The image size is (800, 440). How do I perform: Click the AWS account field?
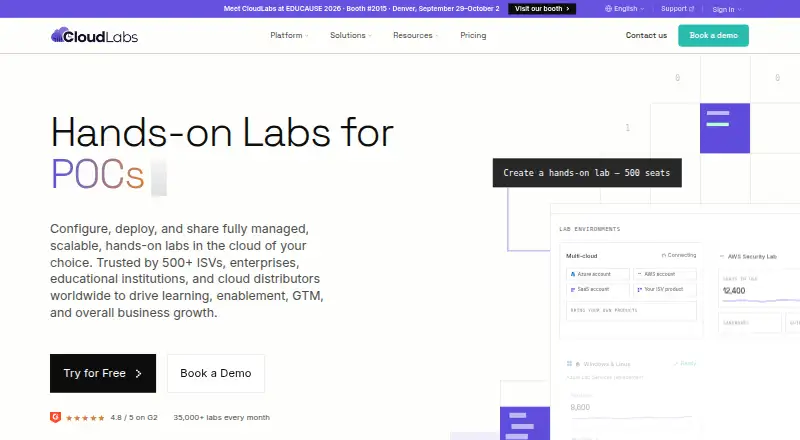665,274
